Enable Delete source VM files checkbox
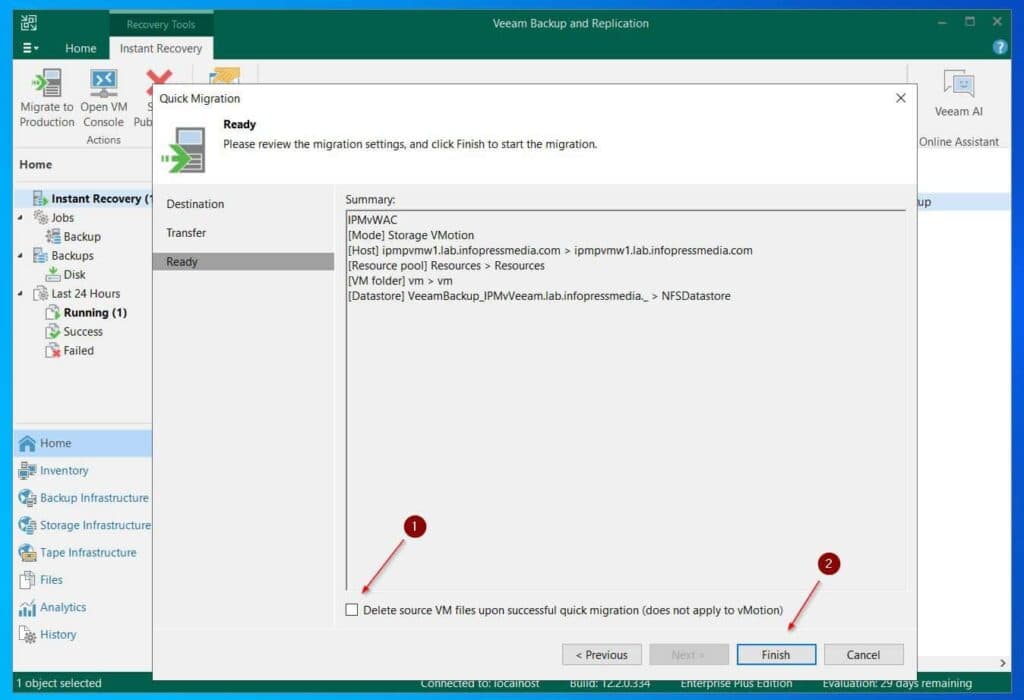This screenshot has height=700, width=1024. pos(351,609)
